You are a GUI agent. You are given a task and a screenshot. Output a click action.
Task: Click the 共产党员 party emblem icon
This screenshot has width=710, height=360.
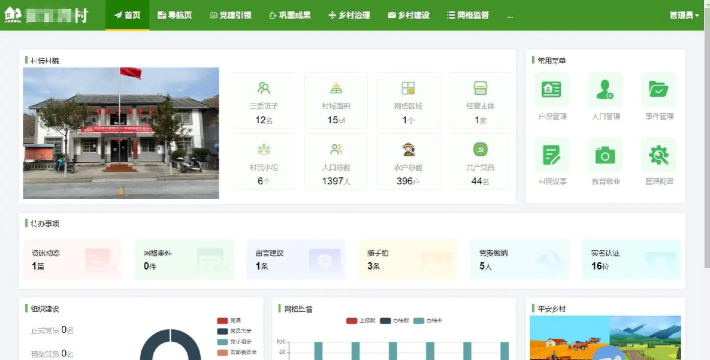[480, 149]
